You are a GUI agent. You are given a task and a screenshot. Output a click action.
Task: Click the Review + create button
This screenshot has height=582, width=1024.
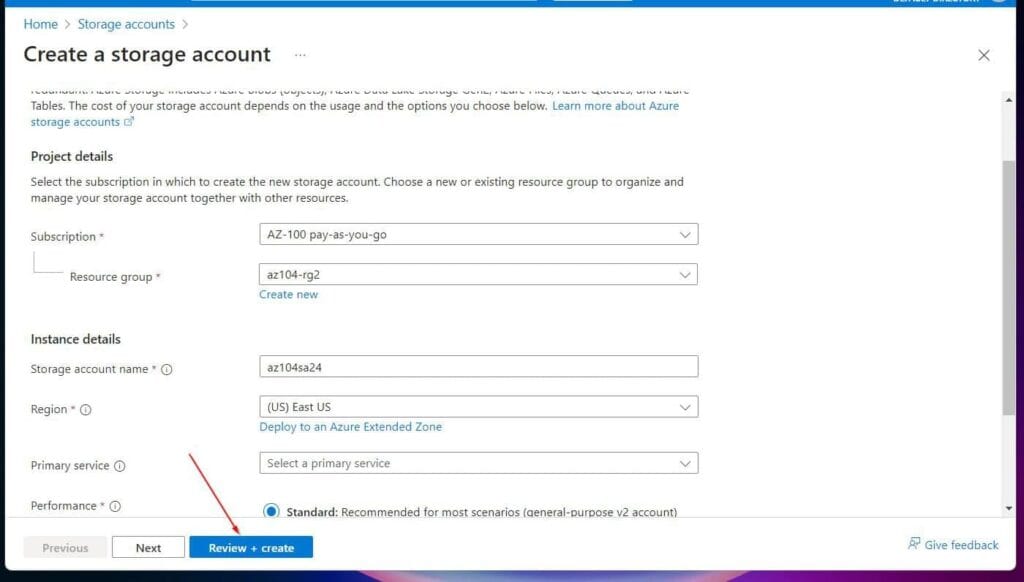click(251, 547)
